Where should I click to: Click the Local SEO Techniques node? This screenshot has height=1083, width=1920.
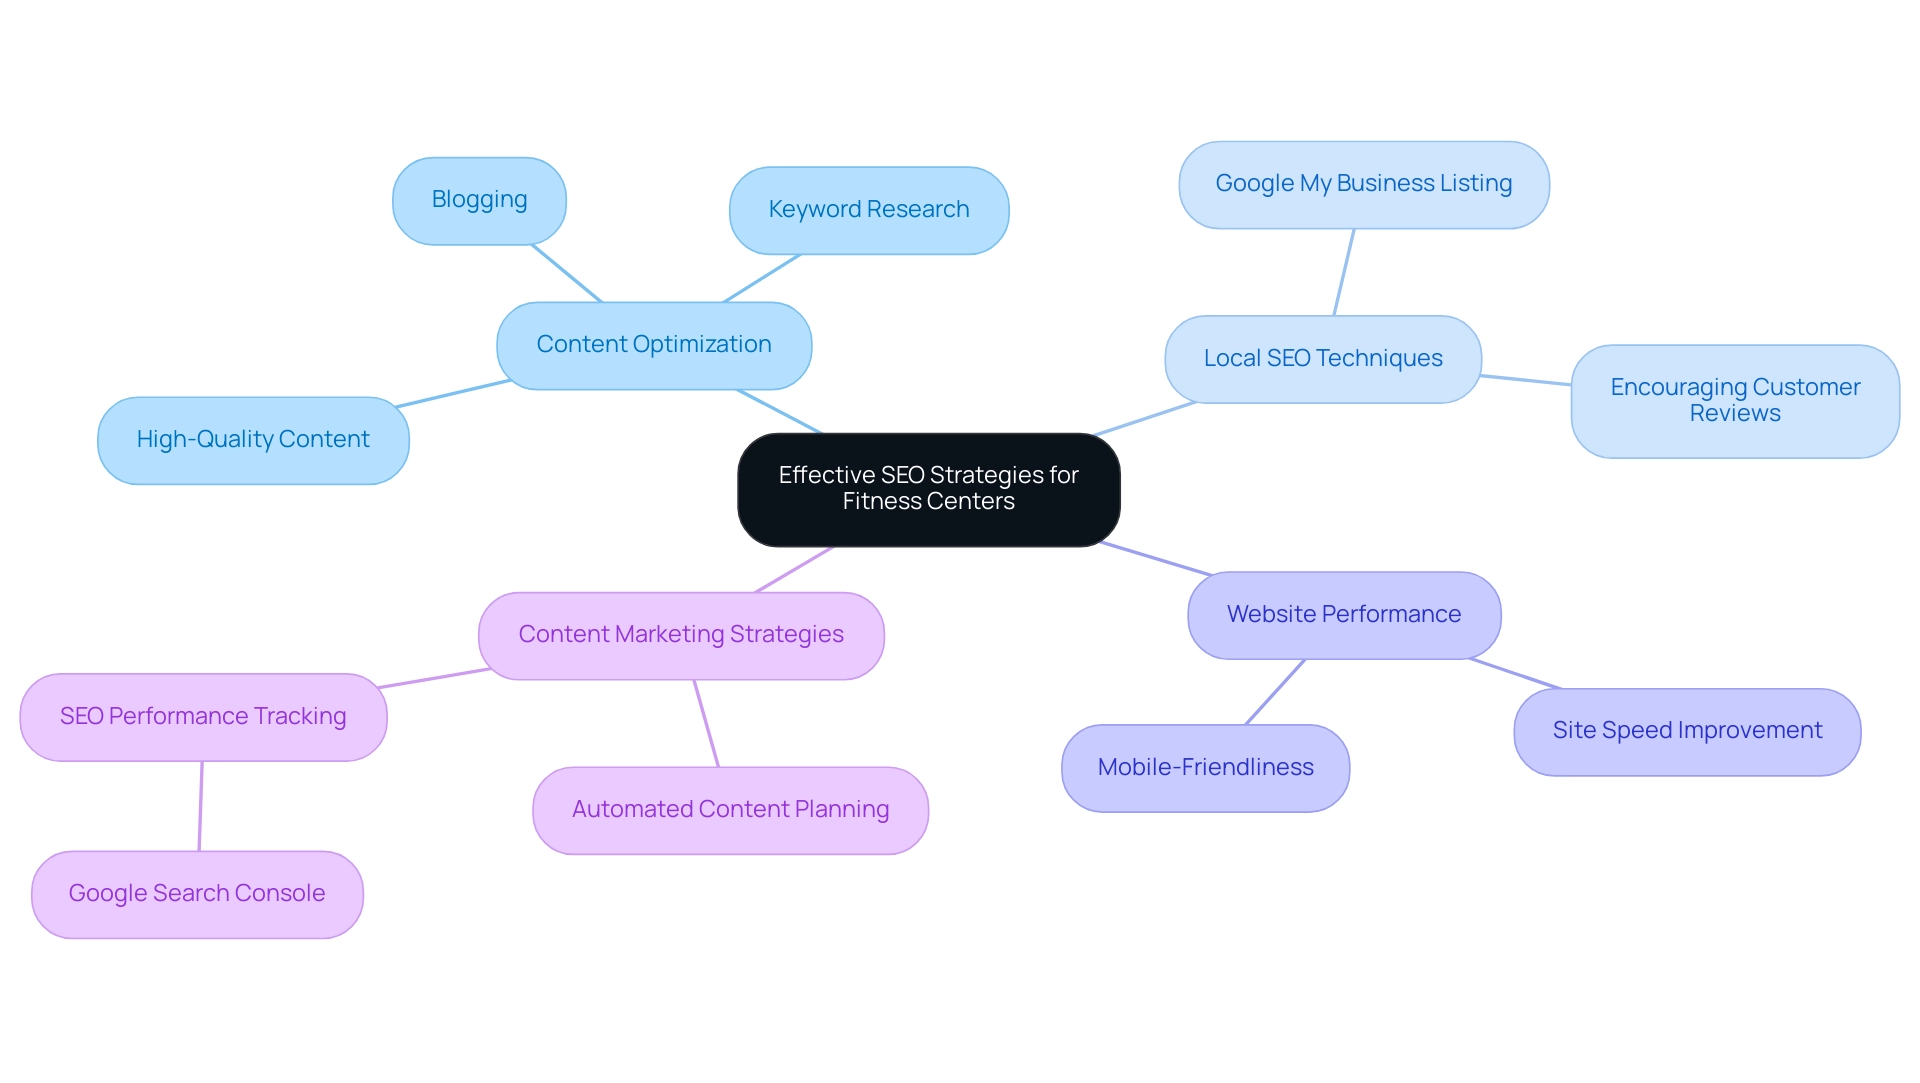(1324, 360)
